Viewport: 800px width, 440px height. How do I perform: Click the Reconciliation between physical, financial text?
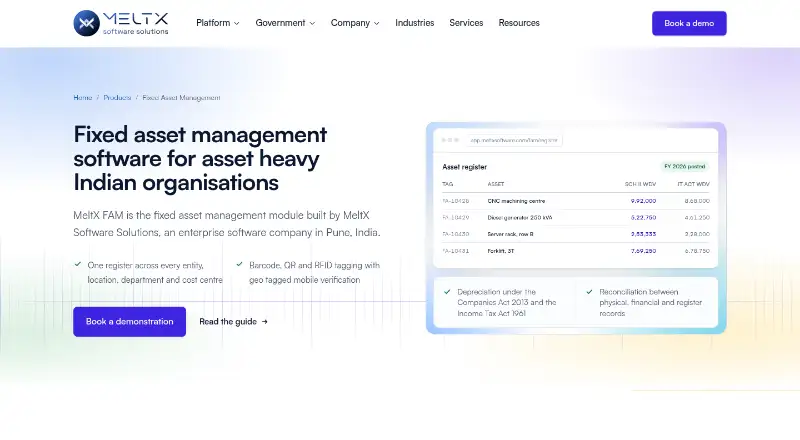point(651,303)
